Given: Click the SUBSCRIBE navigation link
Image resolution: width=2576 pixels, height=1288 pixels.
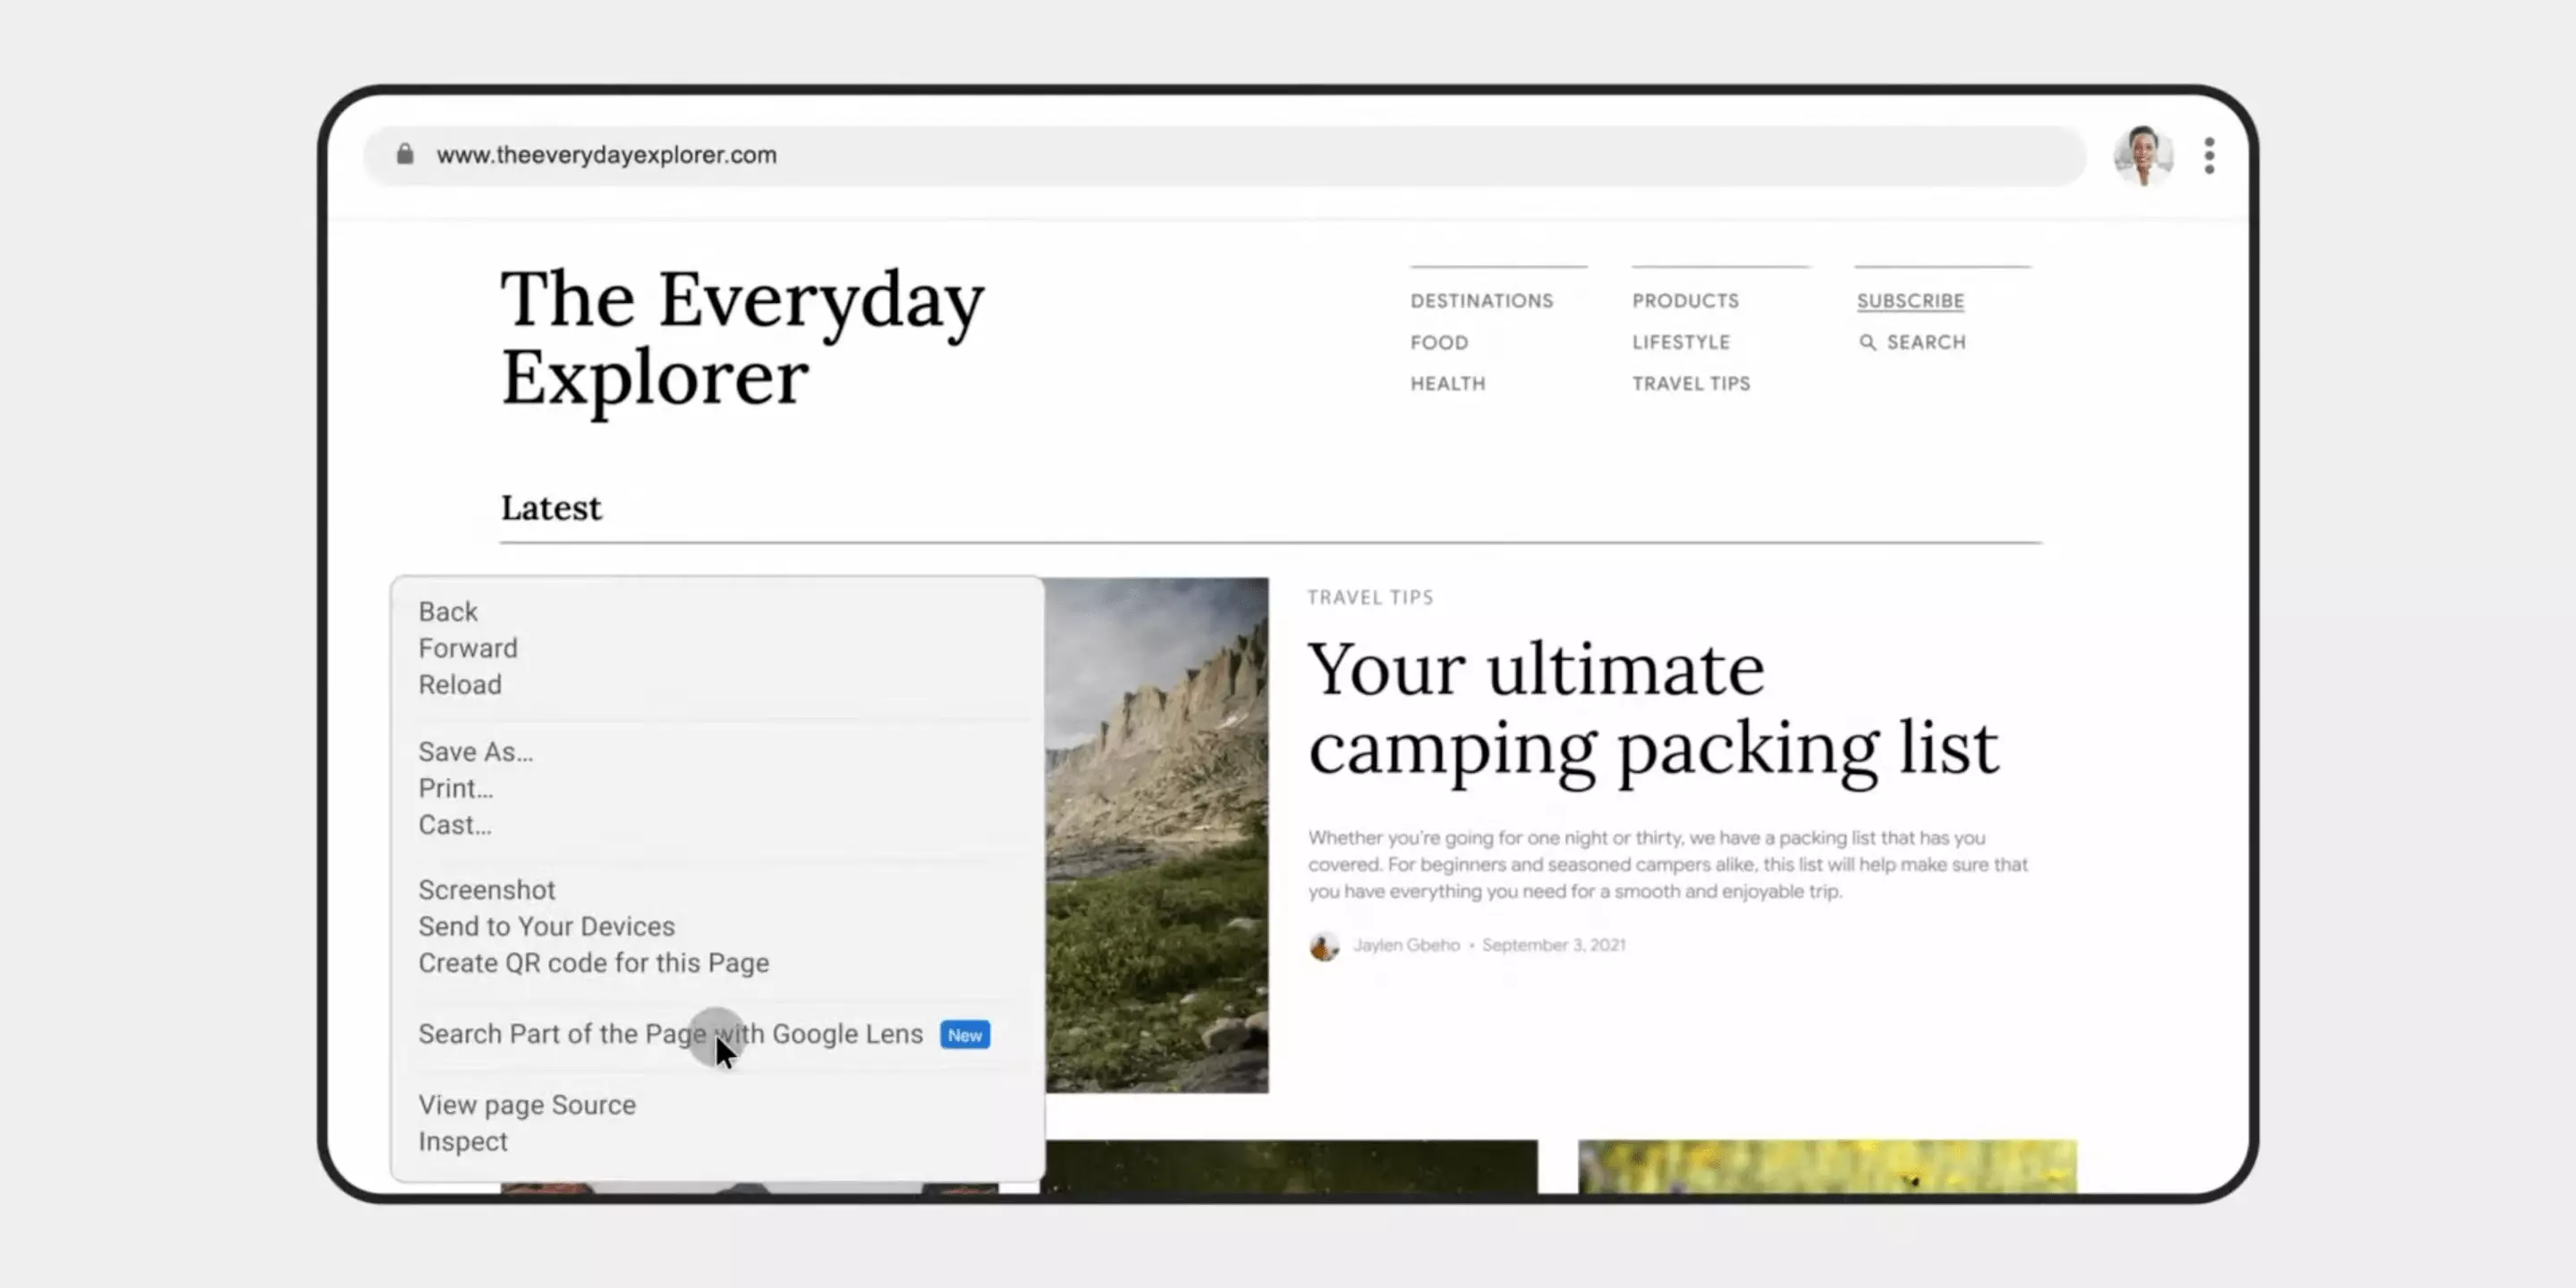Looking at the screenshot, I should pos(1909,299).
